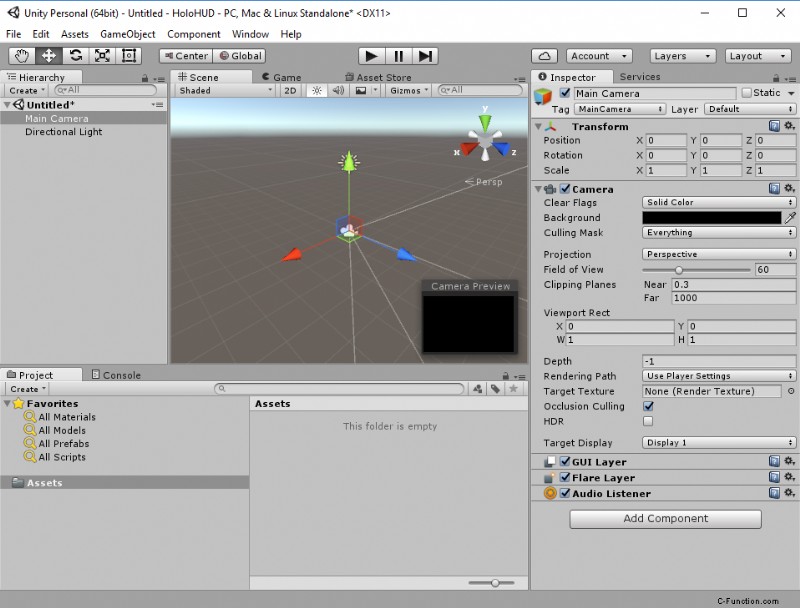Select Directional Light in the Hierarchy
The height and width of the screenshot is (608, 800).
click(x=64, y=131)
